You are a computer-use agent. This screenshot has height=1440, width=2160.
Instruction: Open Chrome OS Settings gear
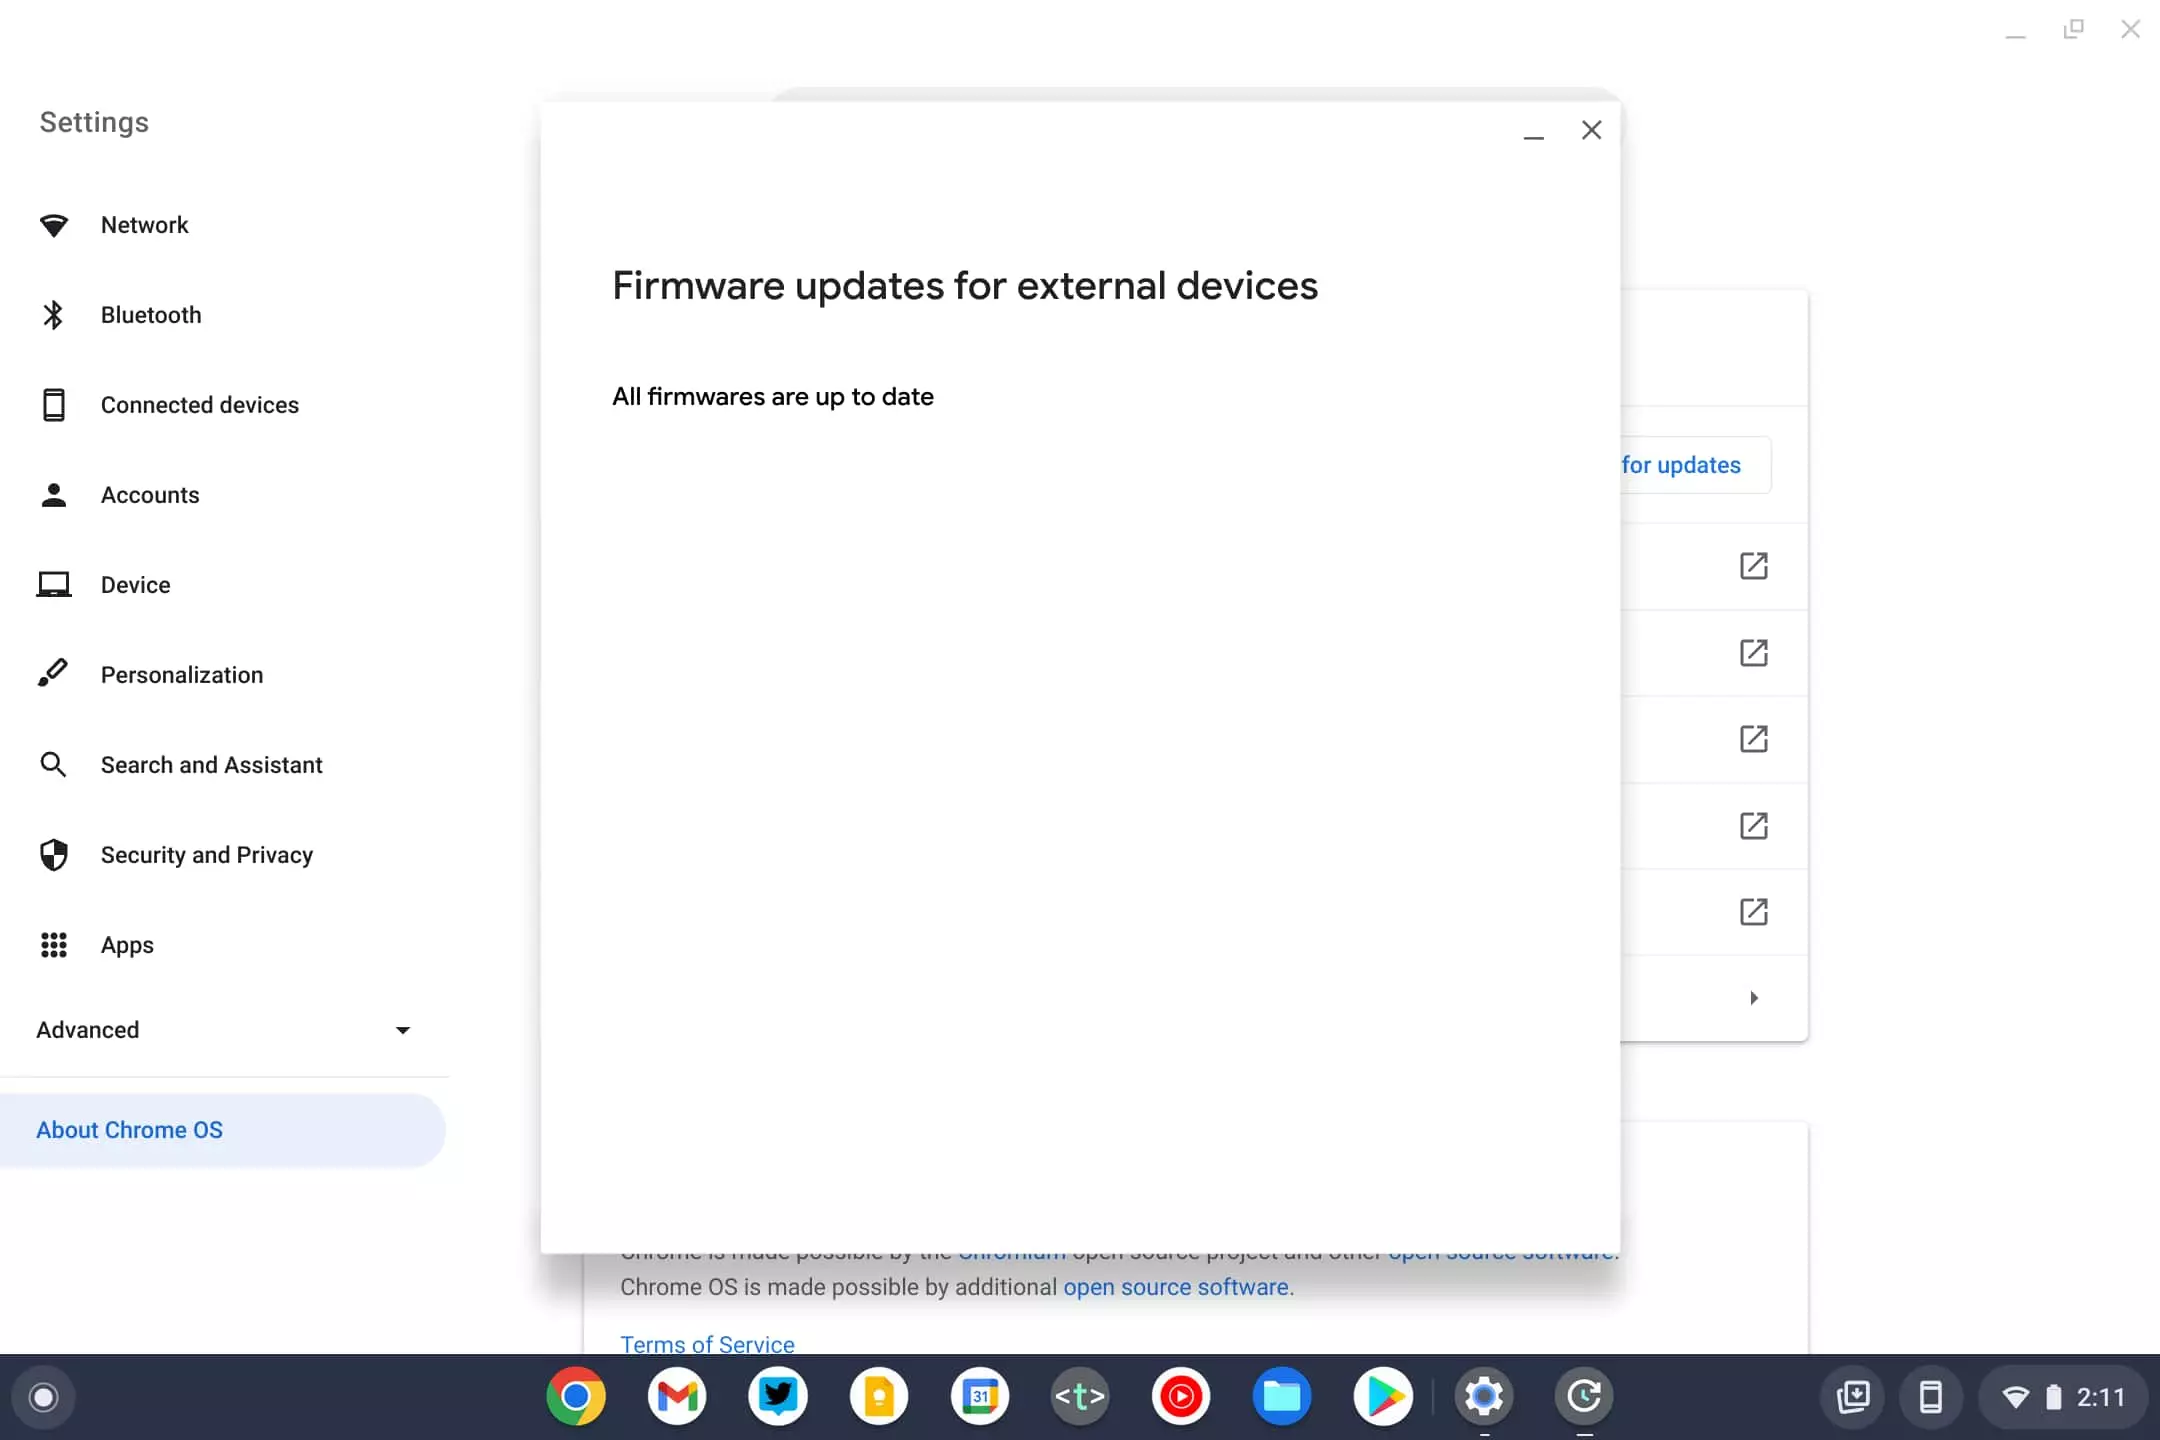tap(1482, 1395)
